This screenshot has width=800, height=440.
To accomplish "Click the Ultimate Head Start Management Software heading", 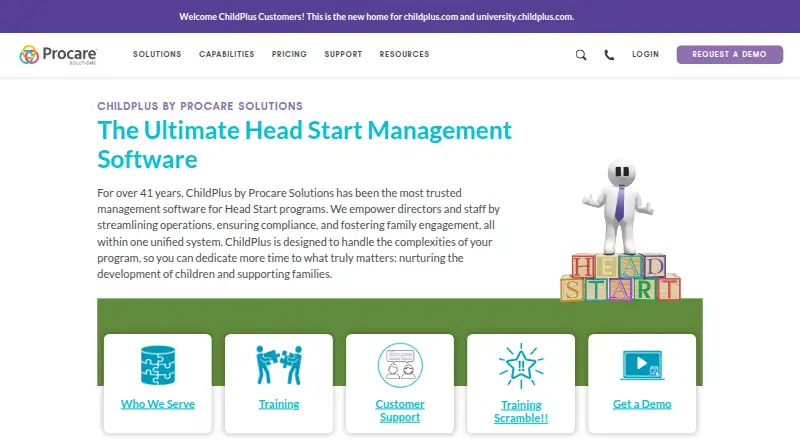I will (305, 144).
